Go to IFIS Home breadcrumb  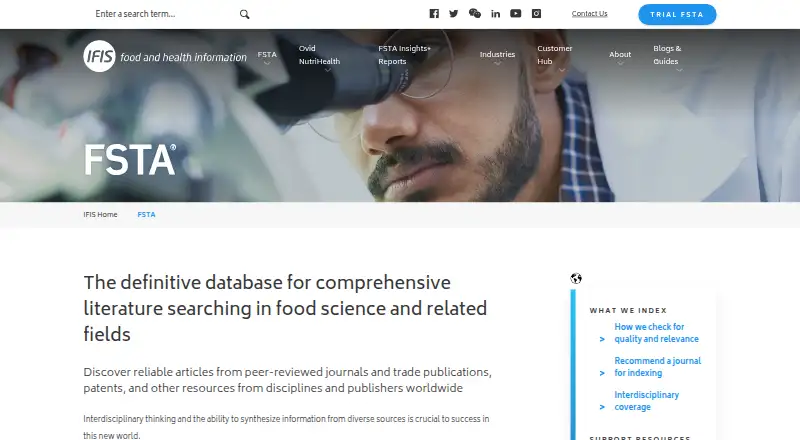tap(101, 214)
